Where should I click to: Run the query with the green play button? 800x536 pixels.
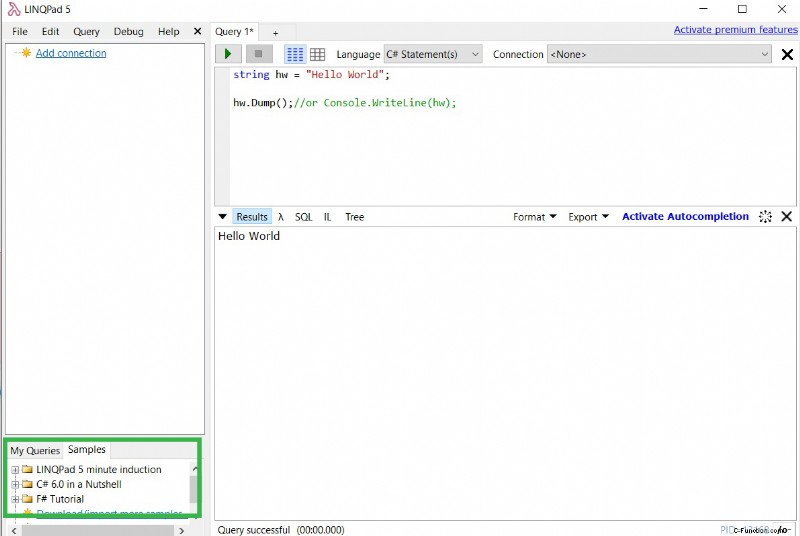(228, 54)
